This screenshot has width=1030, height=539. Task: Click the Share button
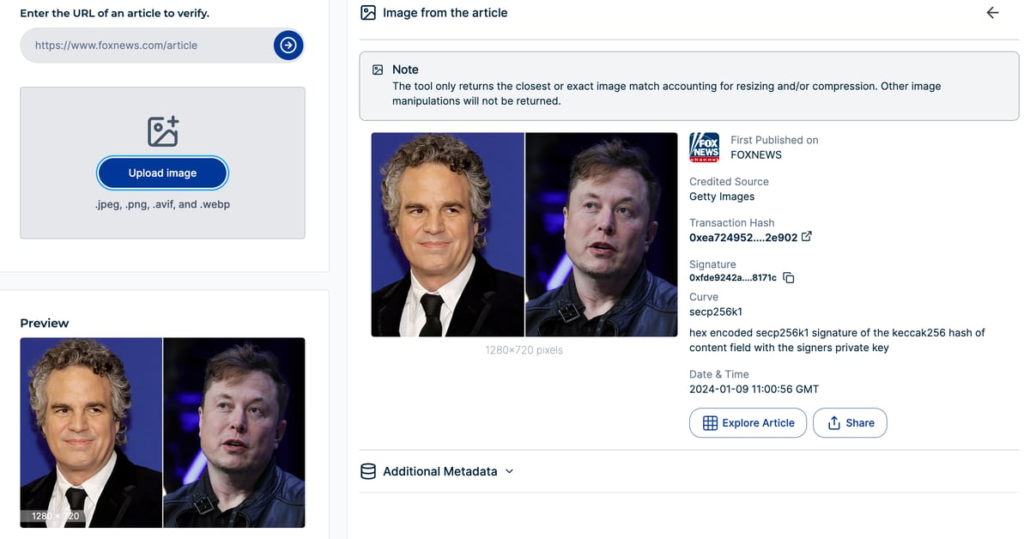tap(849, 423)
